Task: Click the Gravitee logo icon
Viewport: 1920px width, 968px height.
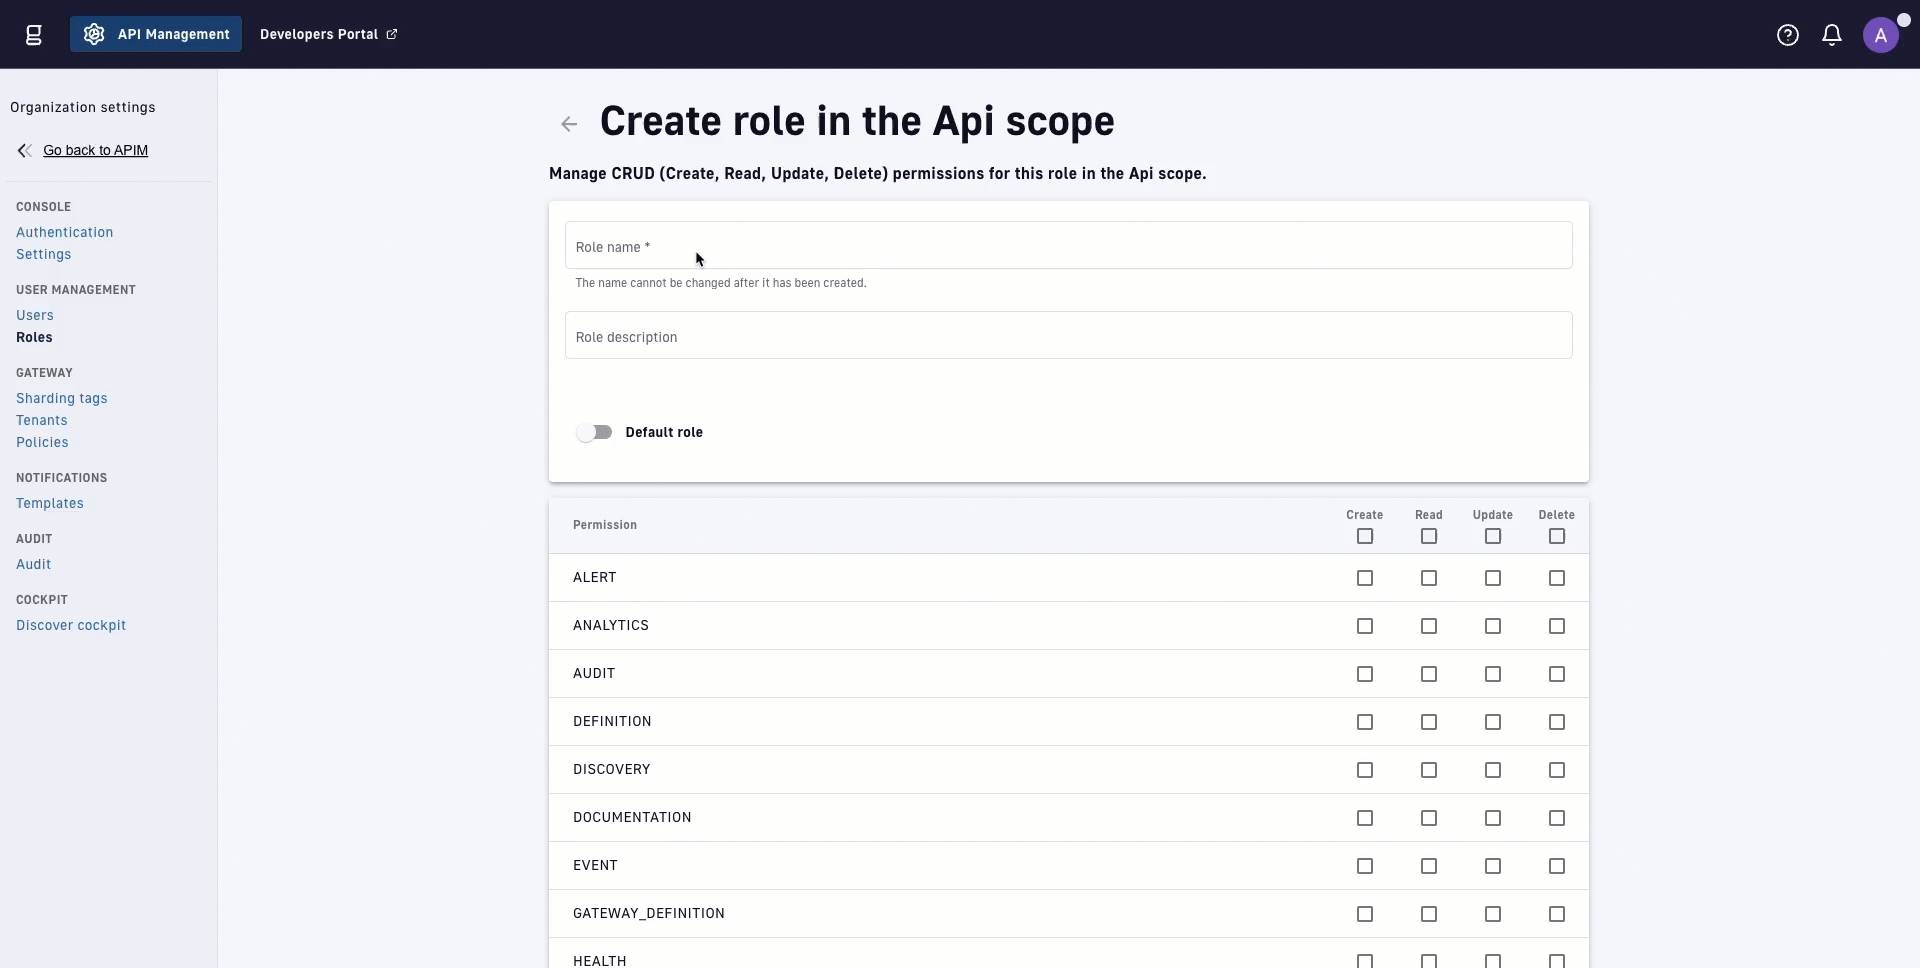Action: click(34, 35)
